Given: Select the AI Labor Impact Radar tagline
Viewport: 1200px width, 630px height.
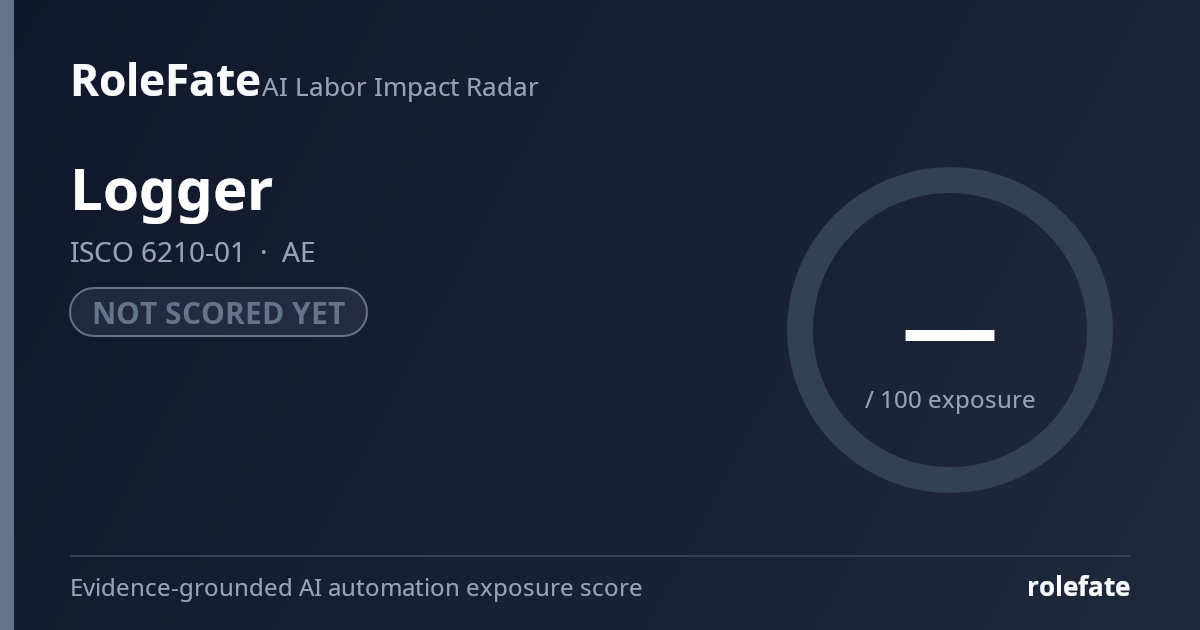Looking at the screenshot, I should [400, 87].
